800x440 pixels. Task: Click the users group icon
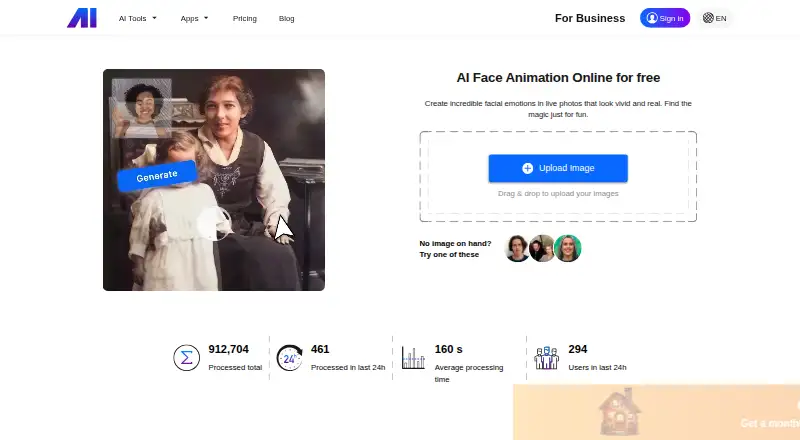click(x=546, y=358)
